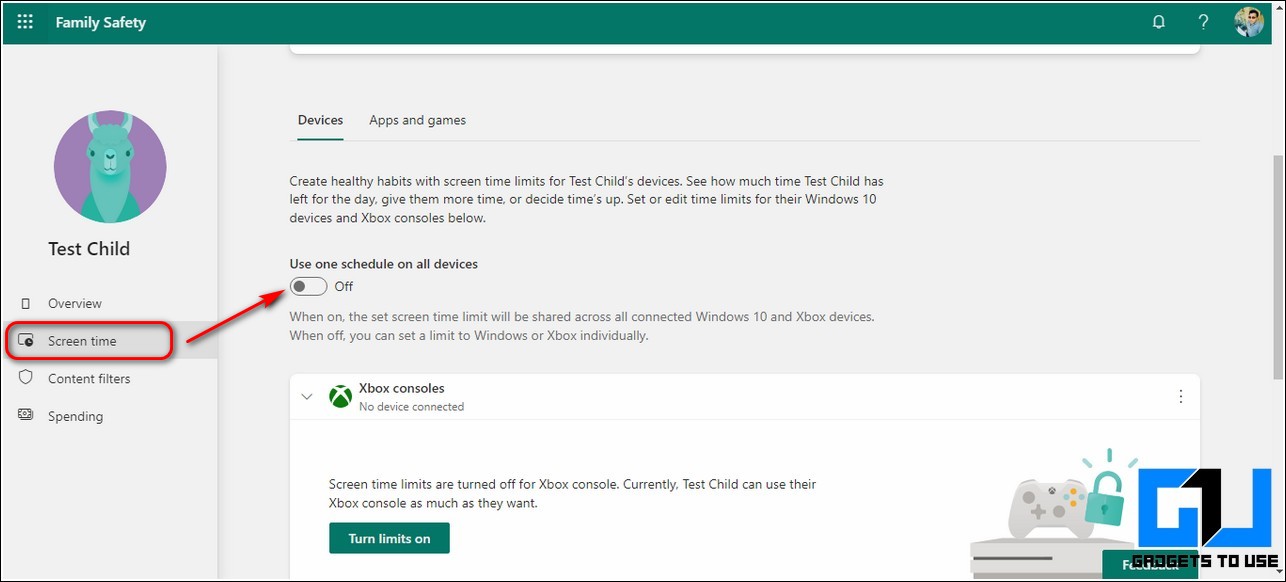Click the Overview icon in the sidebar
The height and width of the screenshot is (582, 1286).
26,303
